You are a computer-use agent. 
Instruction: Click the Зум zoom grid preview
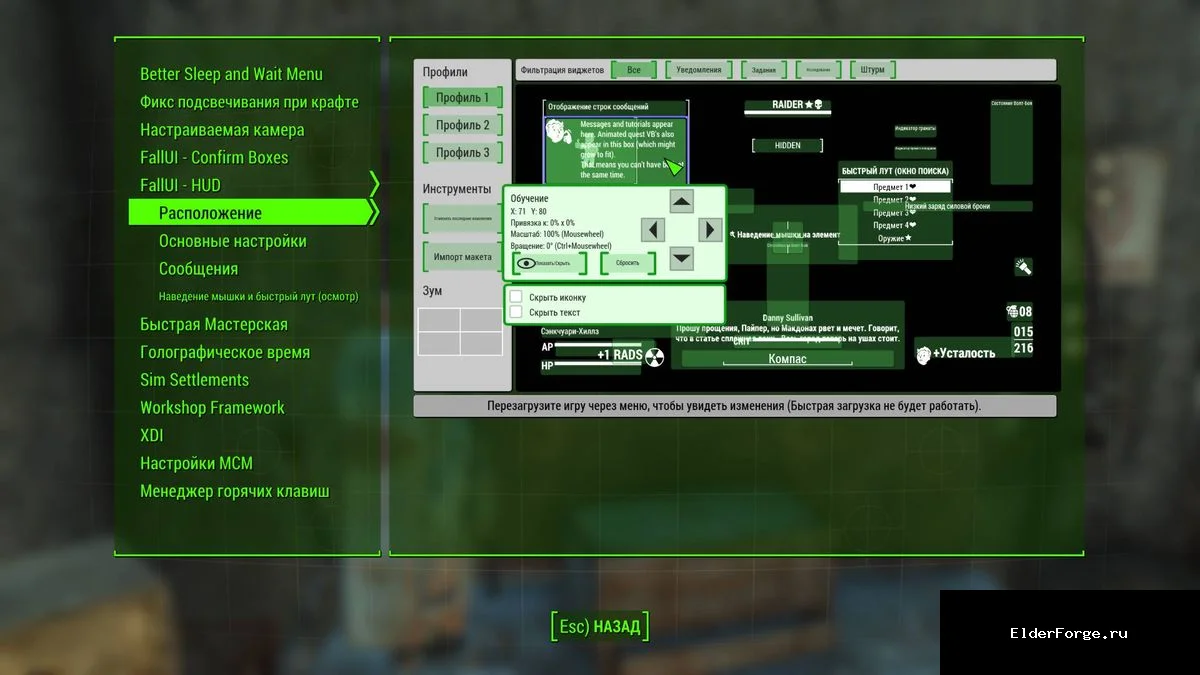tap(460, 331)
